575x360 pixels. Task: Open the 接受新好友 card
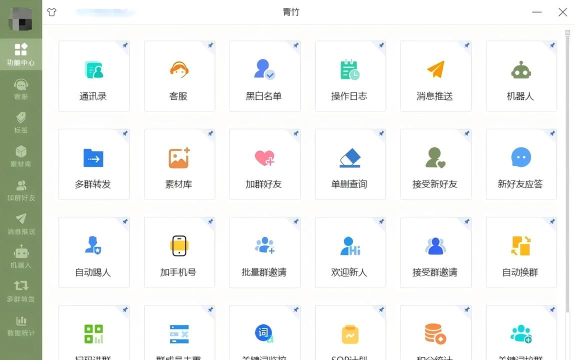[436, 164]
